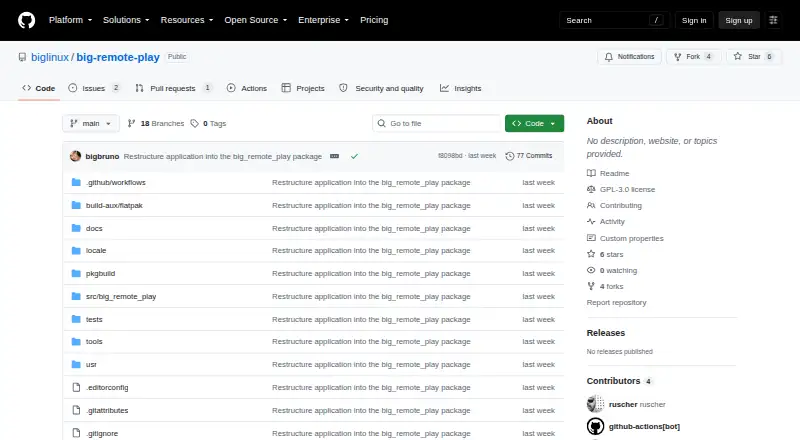Open the .gitignore file

click(102, 433)
